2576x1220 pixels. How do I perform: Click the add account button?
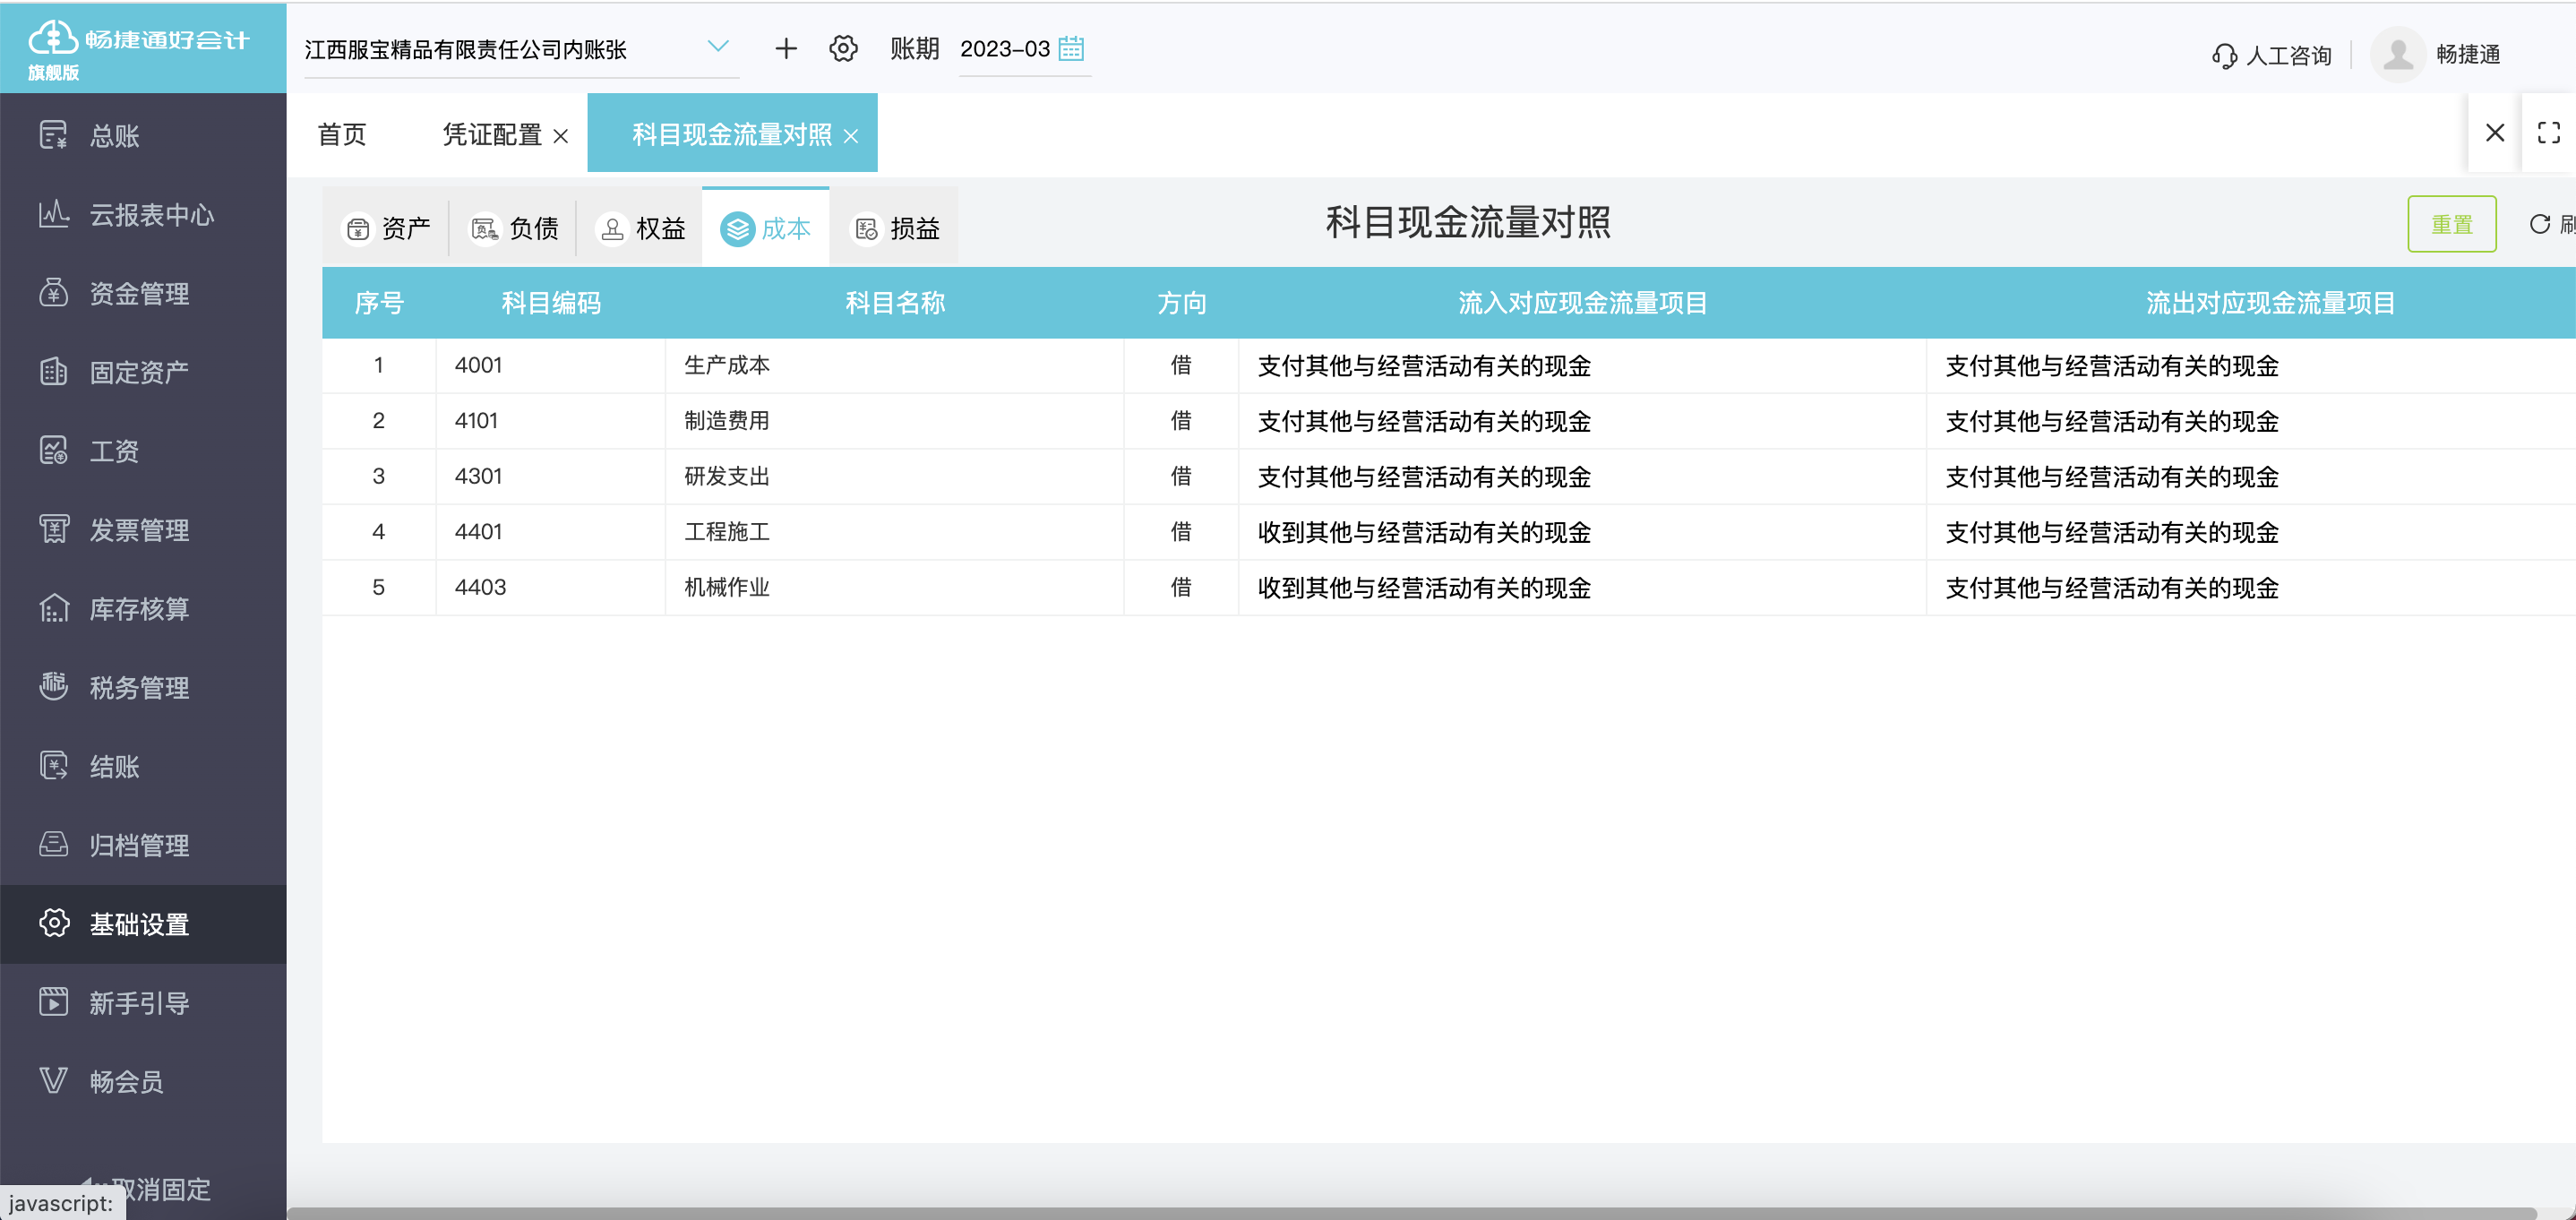coord(784,47)
